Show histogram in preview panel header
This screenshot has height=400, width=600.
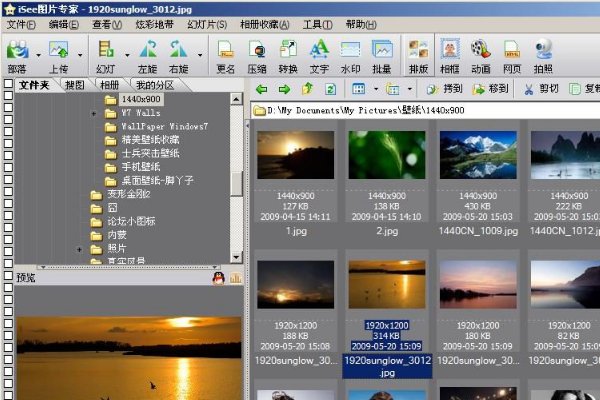(236, 278)
